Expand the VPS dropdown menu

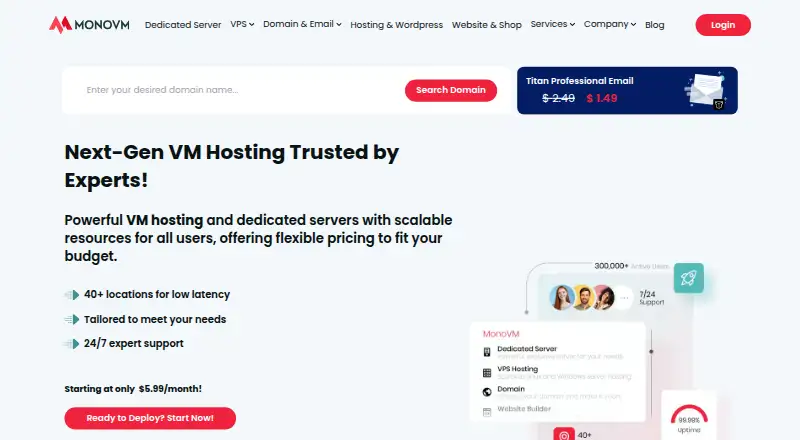242,24
